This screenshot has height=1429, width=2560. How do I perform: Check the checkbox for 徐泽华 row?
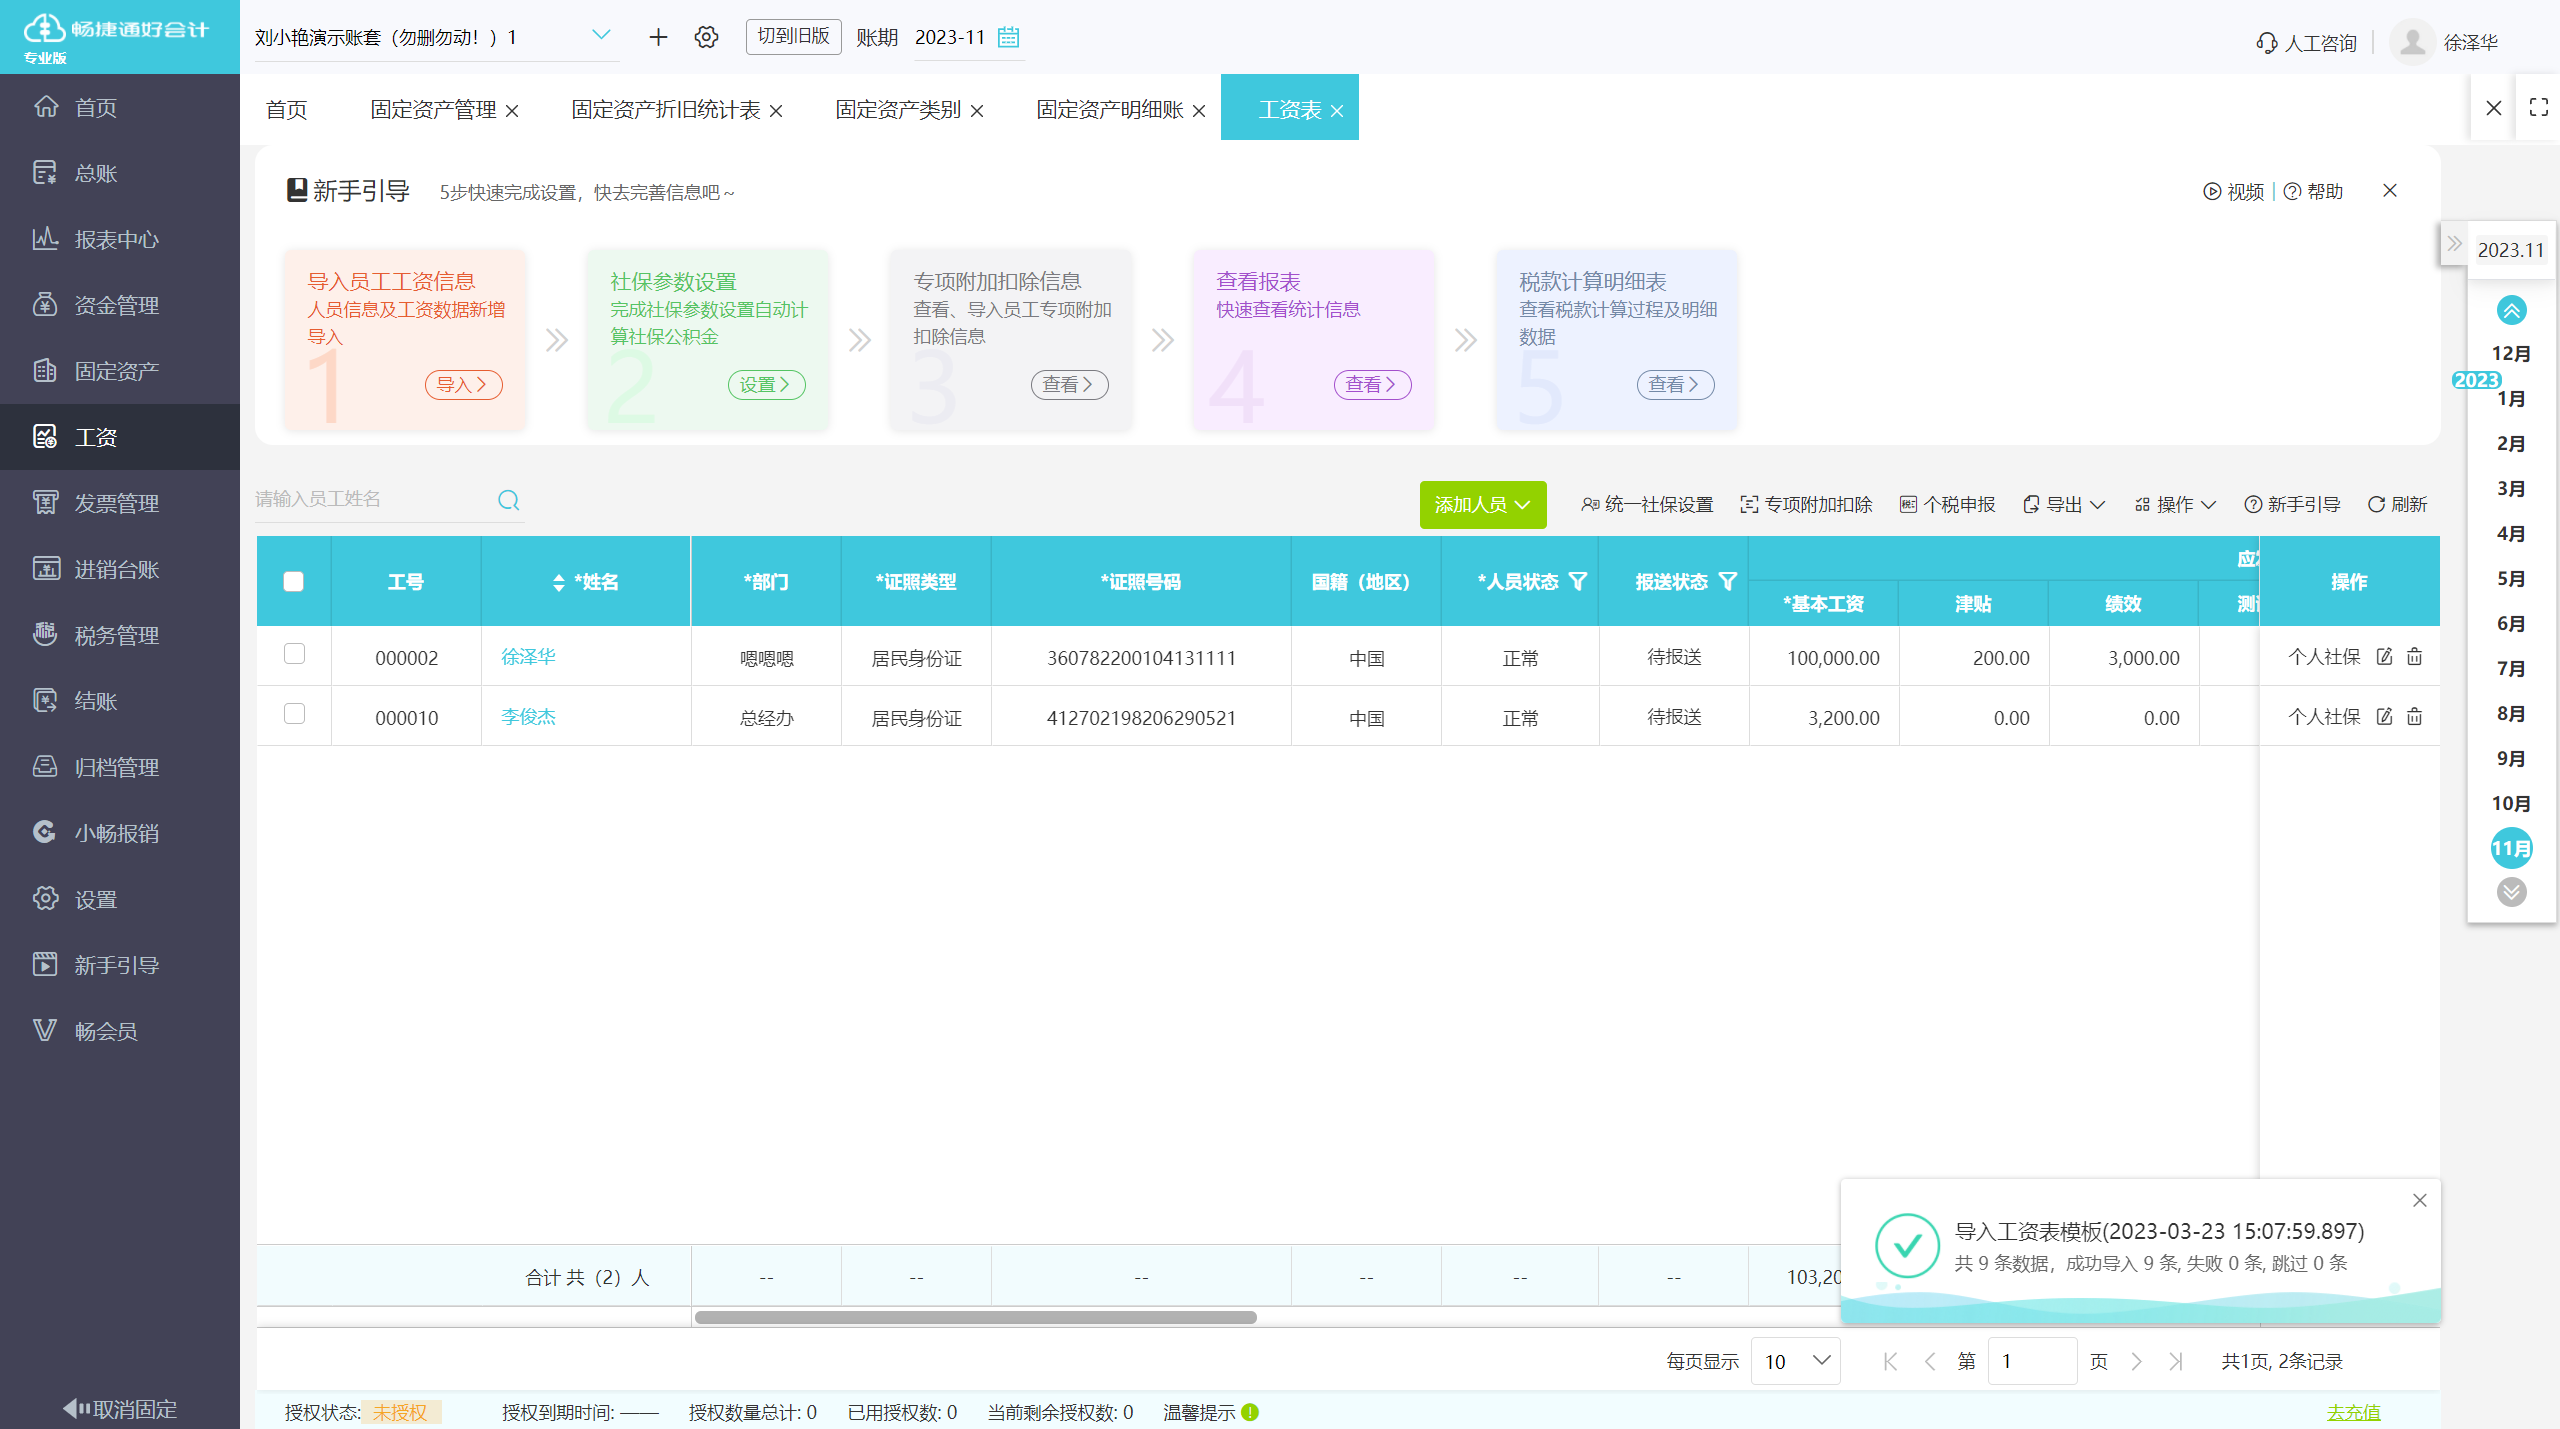[x=295, y=654]
